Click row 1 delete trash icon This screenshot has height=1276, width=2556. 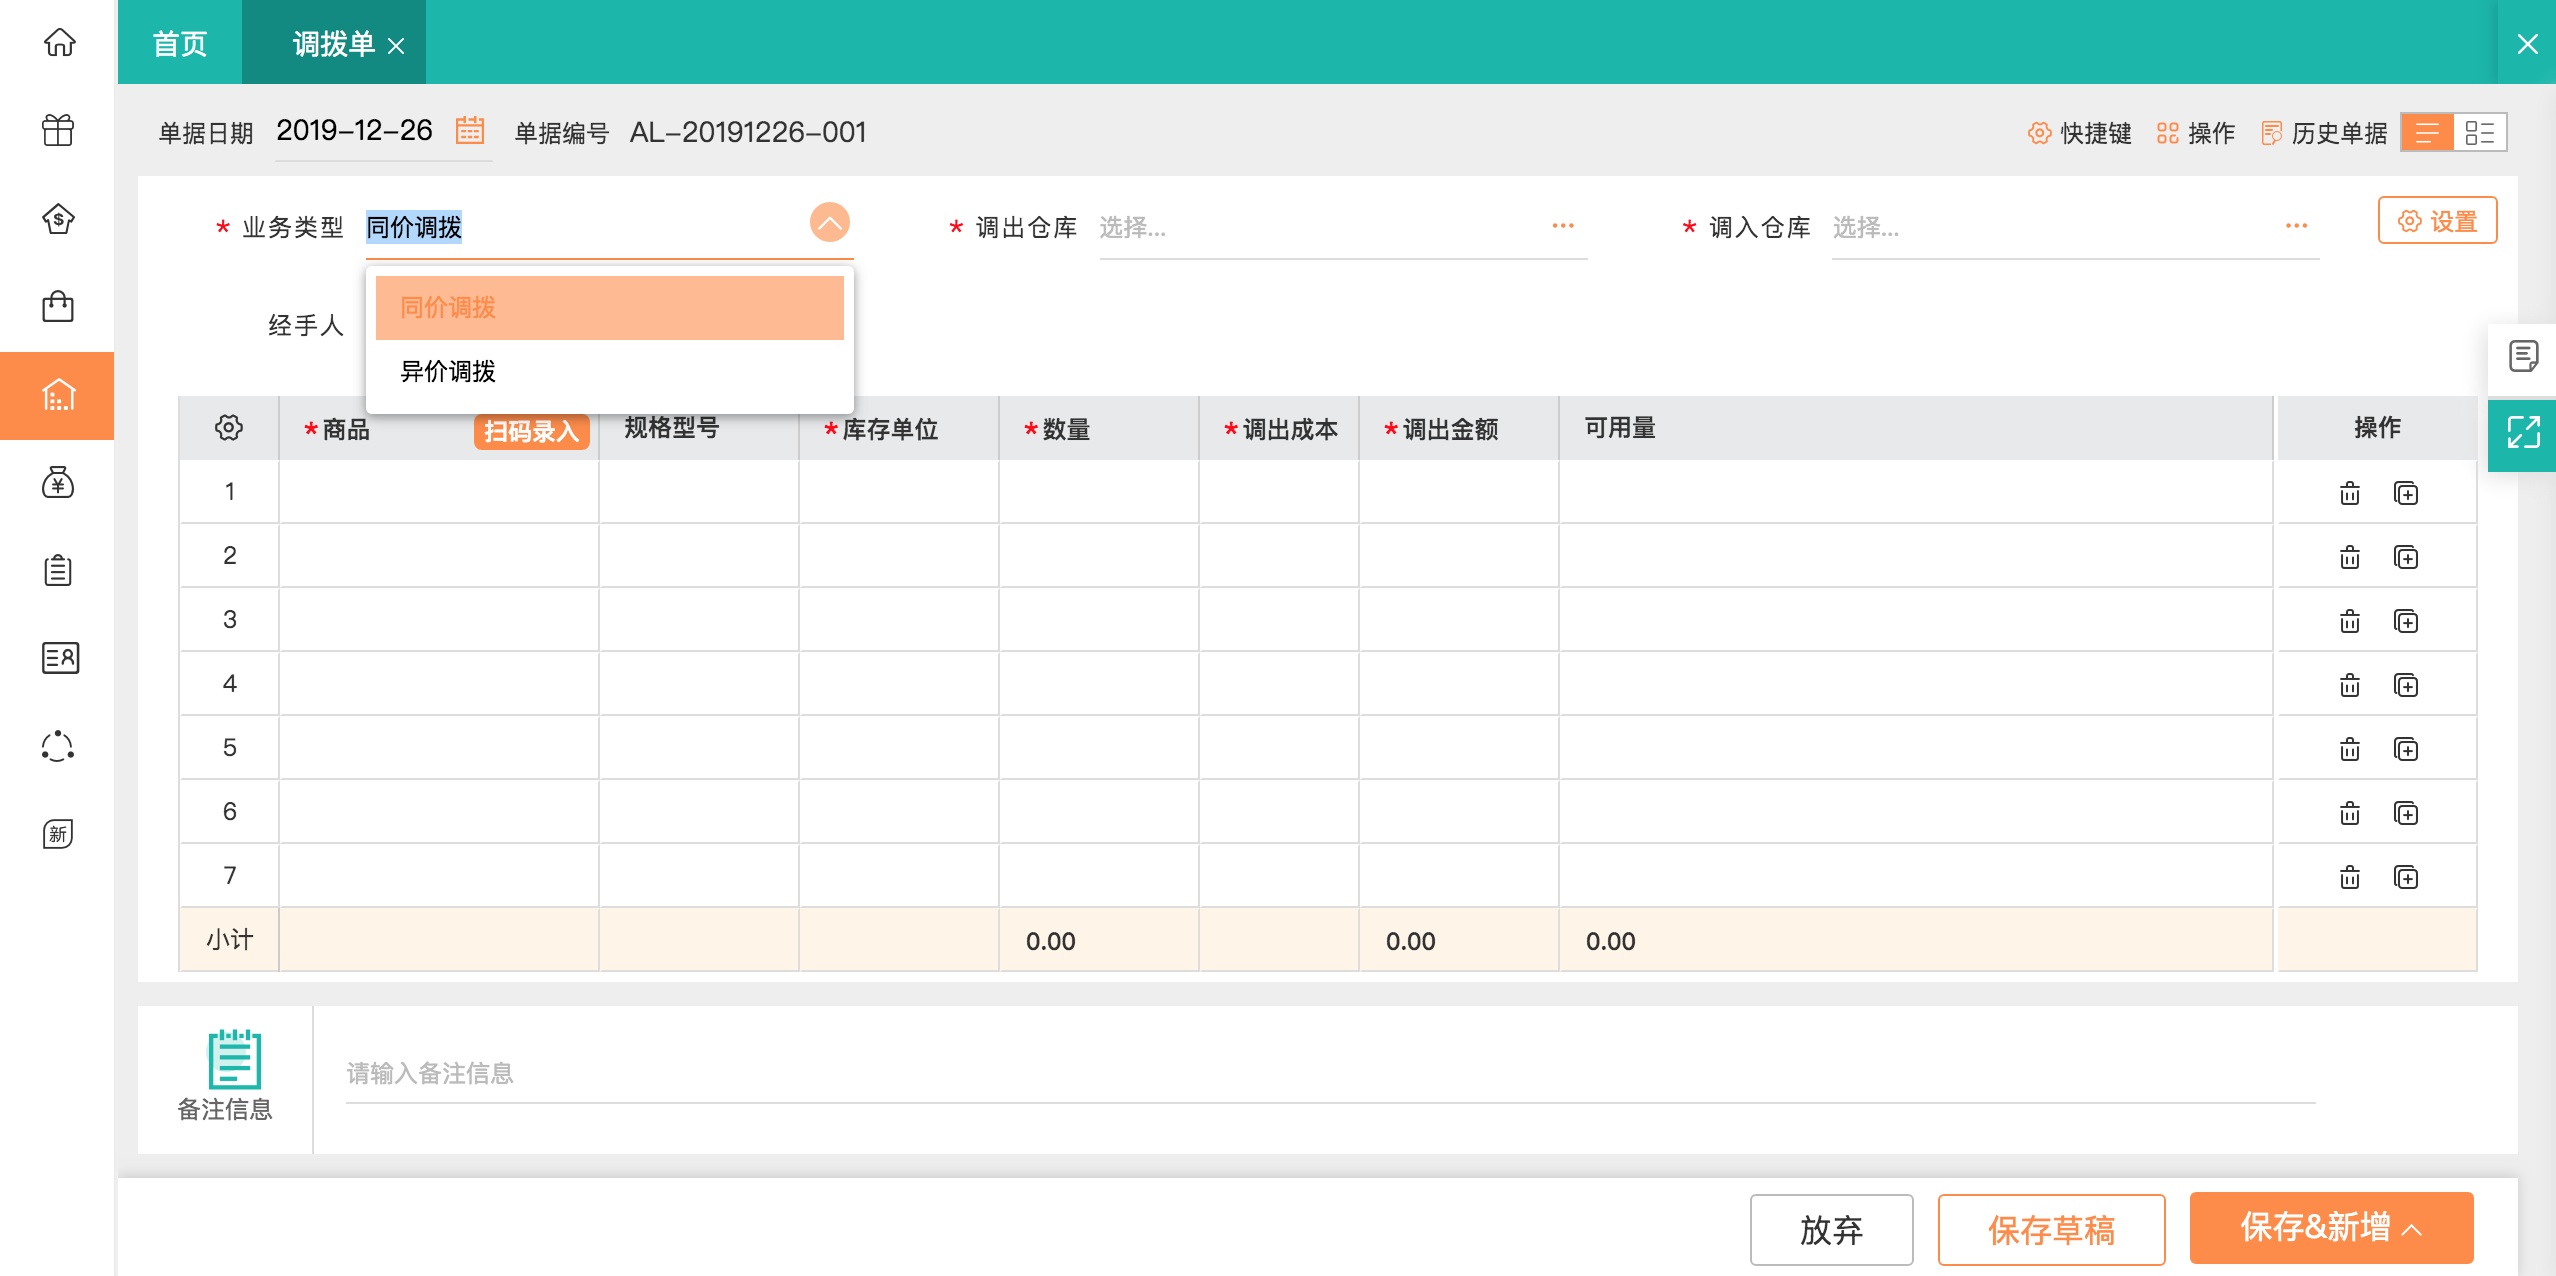pos(2349,492)
